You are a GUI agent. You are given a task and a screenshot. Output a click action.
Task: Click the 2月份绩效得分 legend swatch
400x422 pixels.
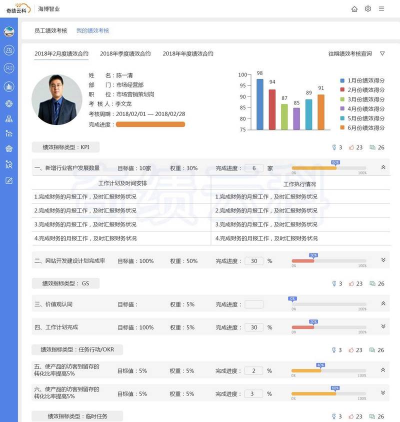click(x=342, y=90)
